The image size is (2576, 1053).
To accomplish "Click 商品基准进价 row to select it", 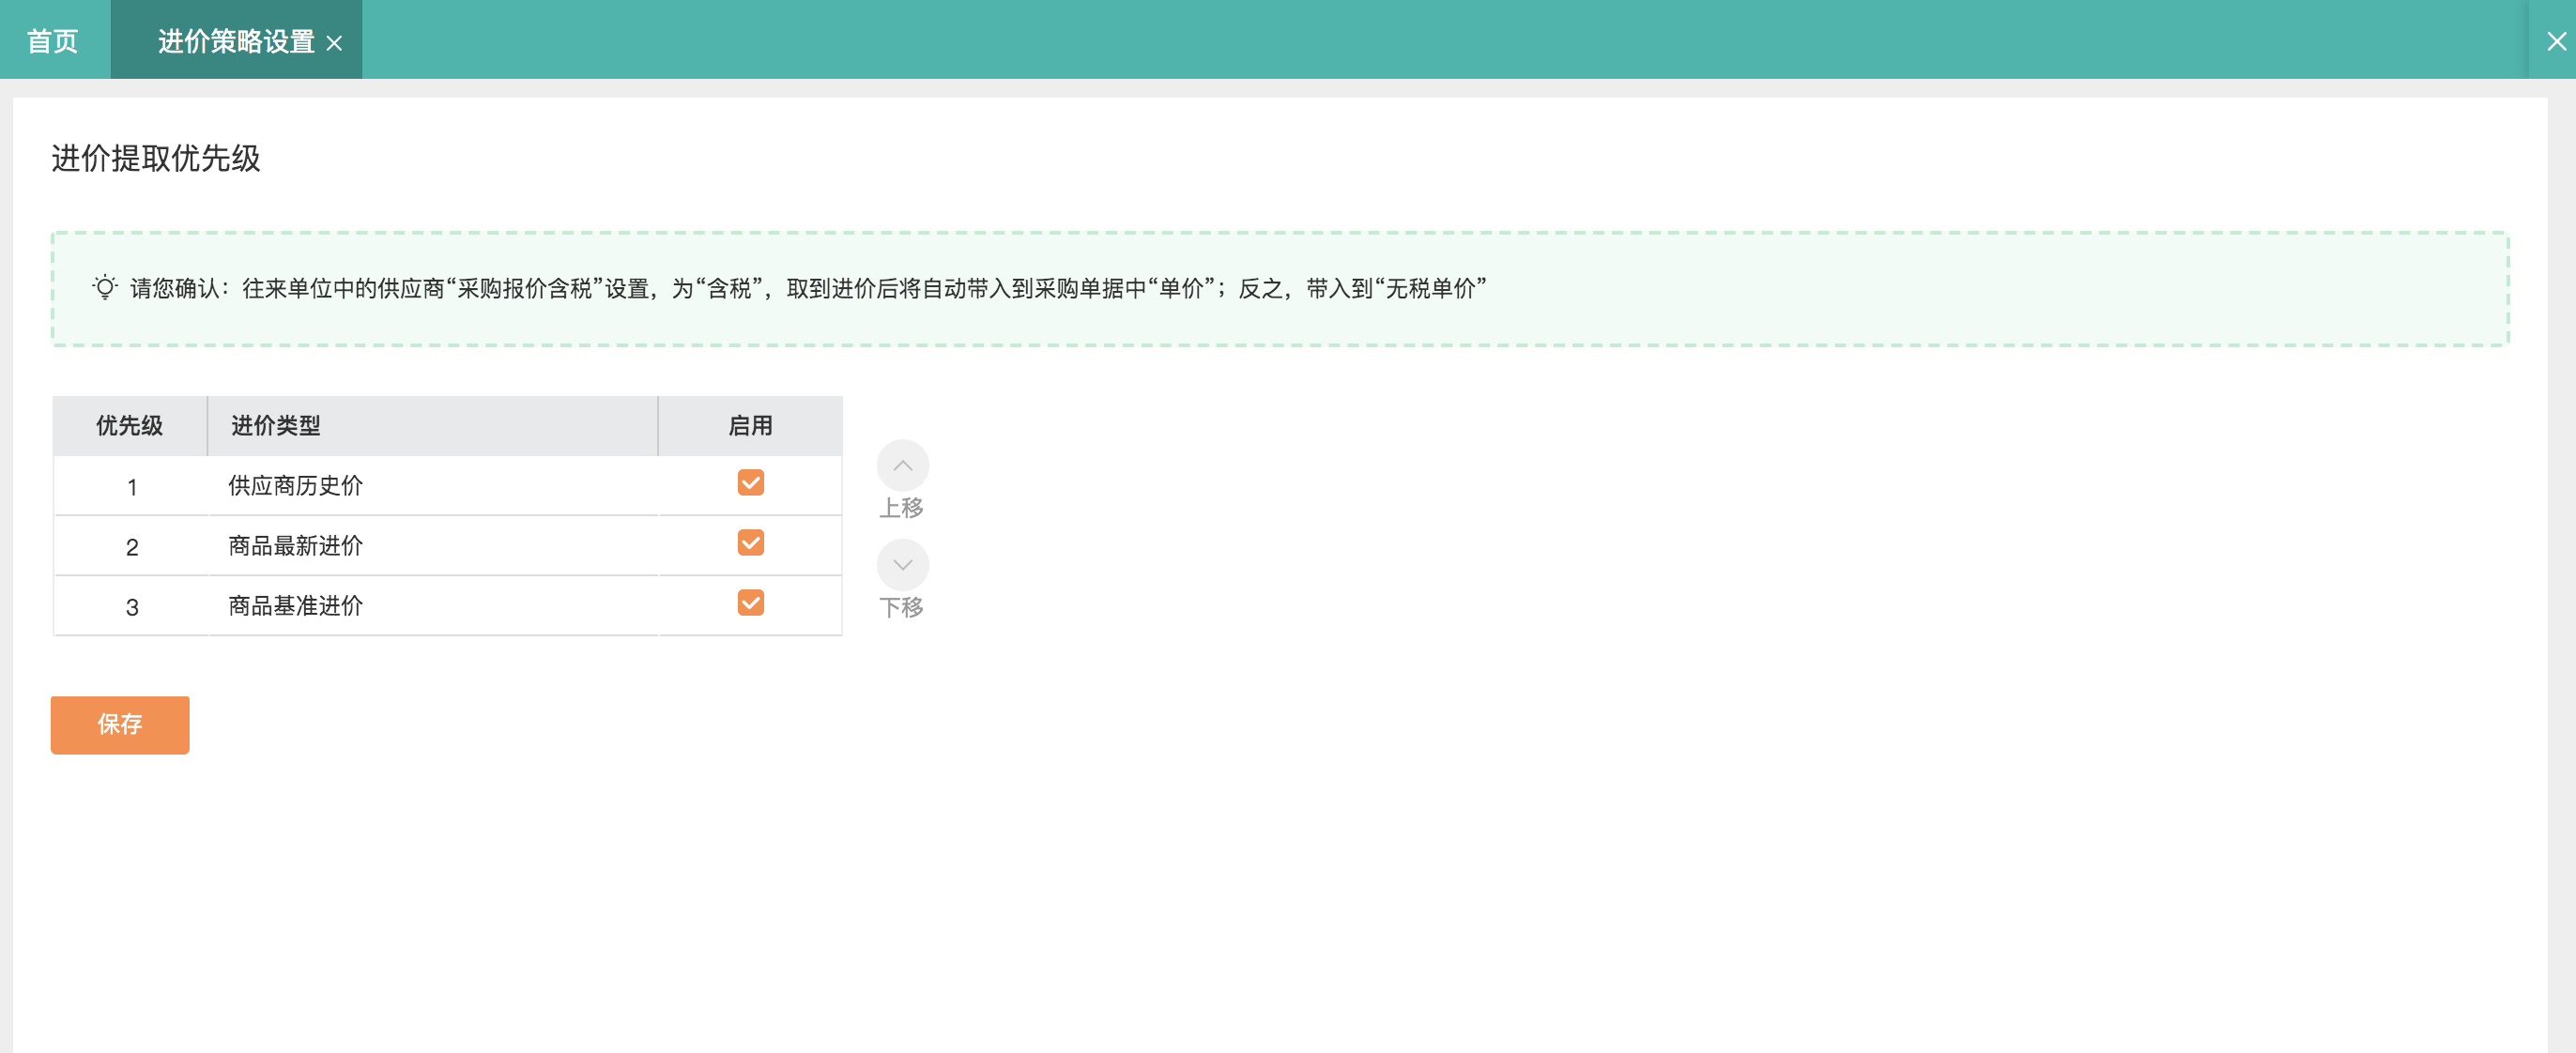I will click(x=445, y=604).
